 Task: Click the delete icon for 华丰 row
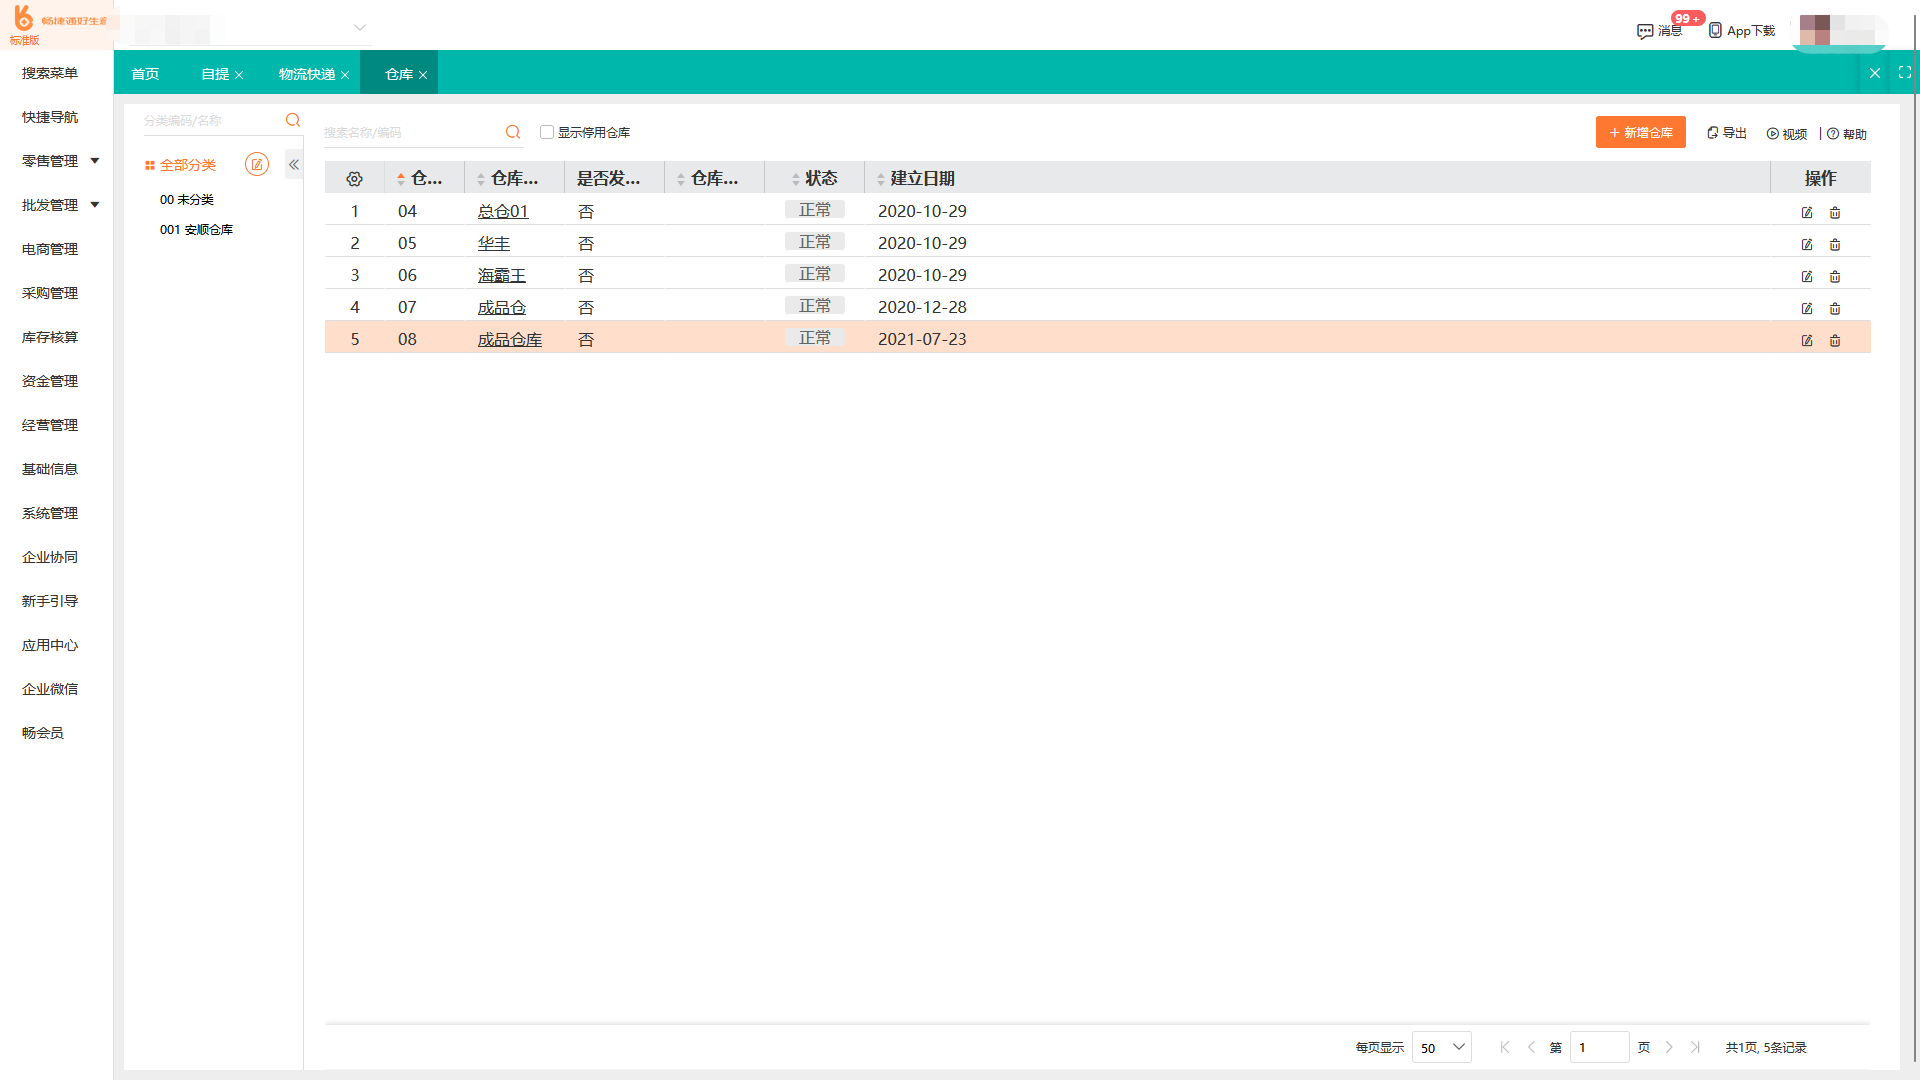1836,243
